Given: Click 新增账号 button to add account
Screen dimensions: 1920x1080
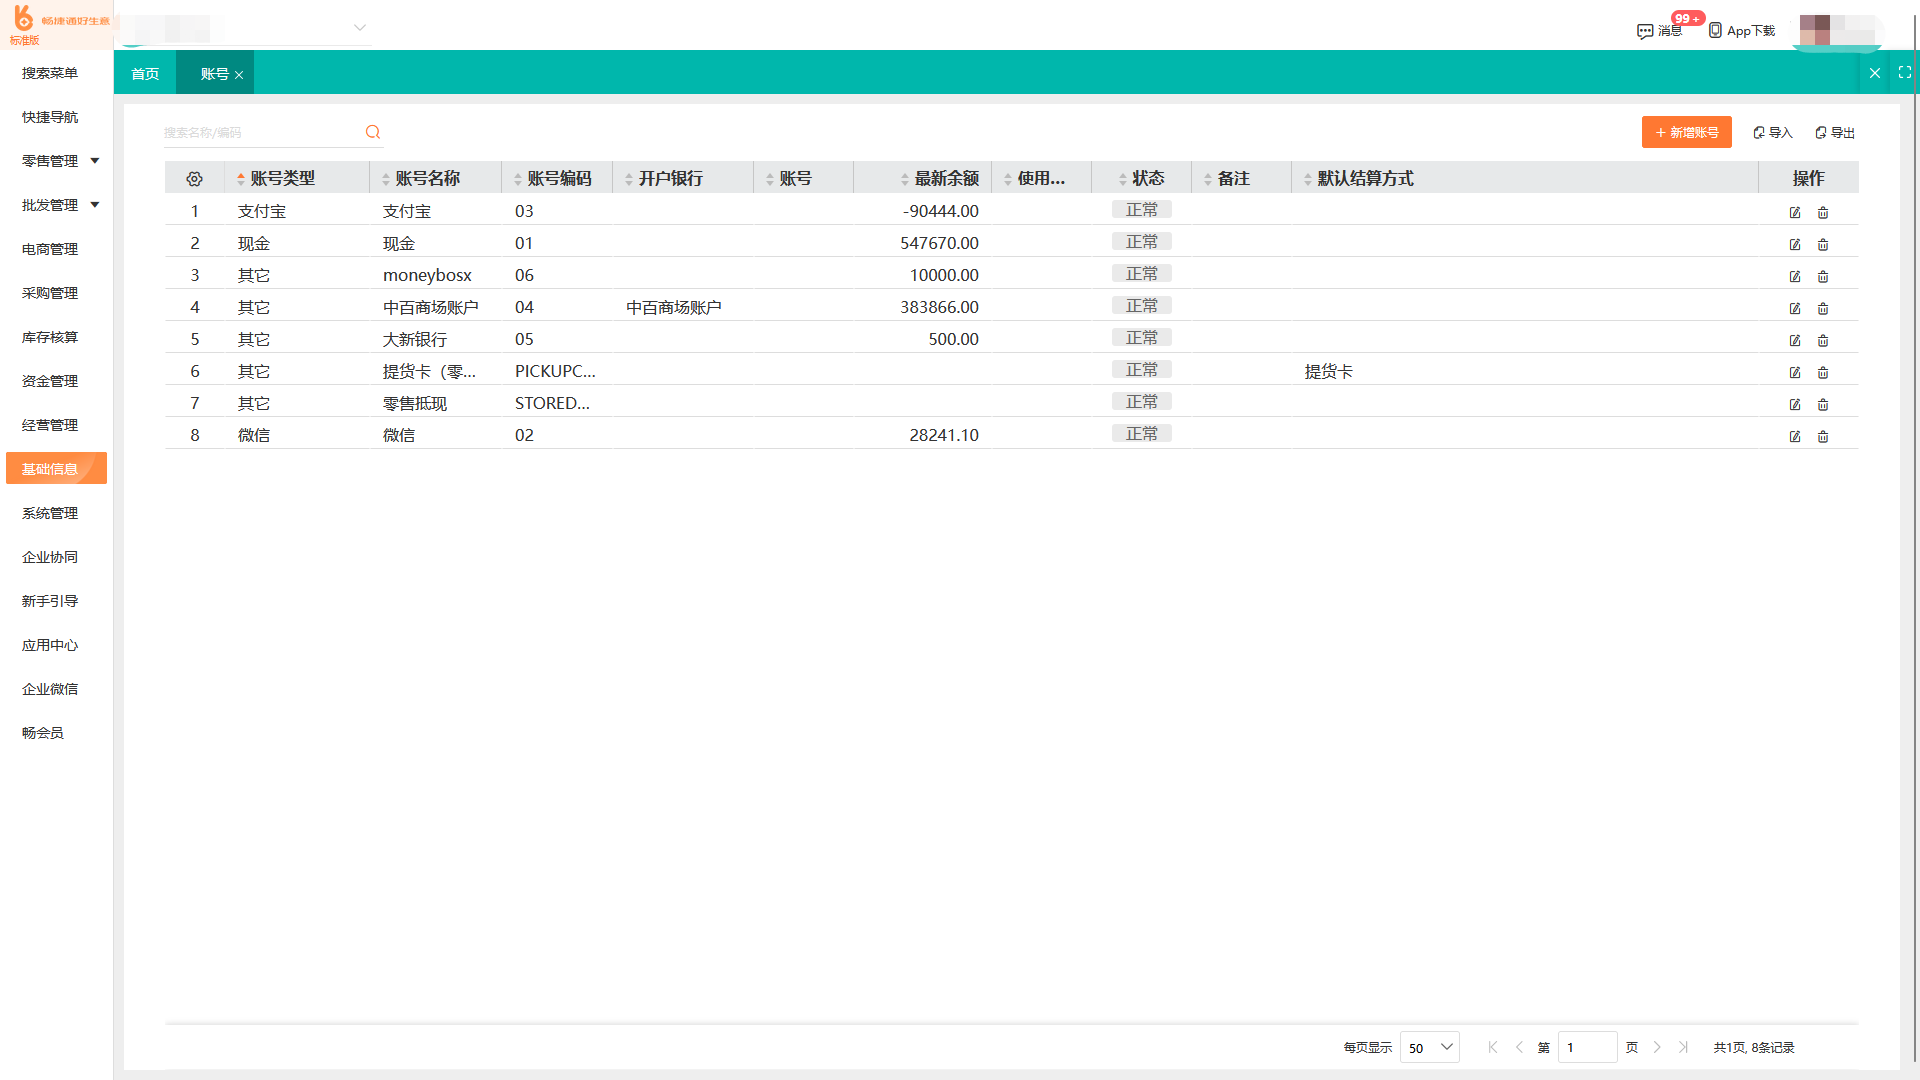Looking at the screenshot, I should (1689, 132).
